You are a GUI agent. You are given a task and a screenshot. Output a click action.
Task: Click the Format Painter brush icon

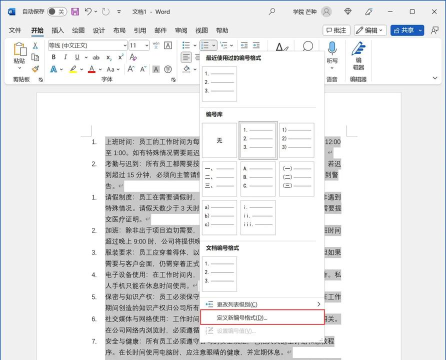tap(35, 69)
